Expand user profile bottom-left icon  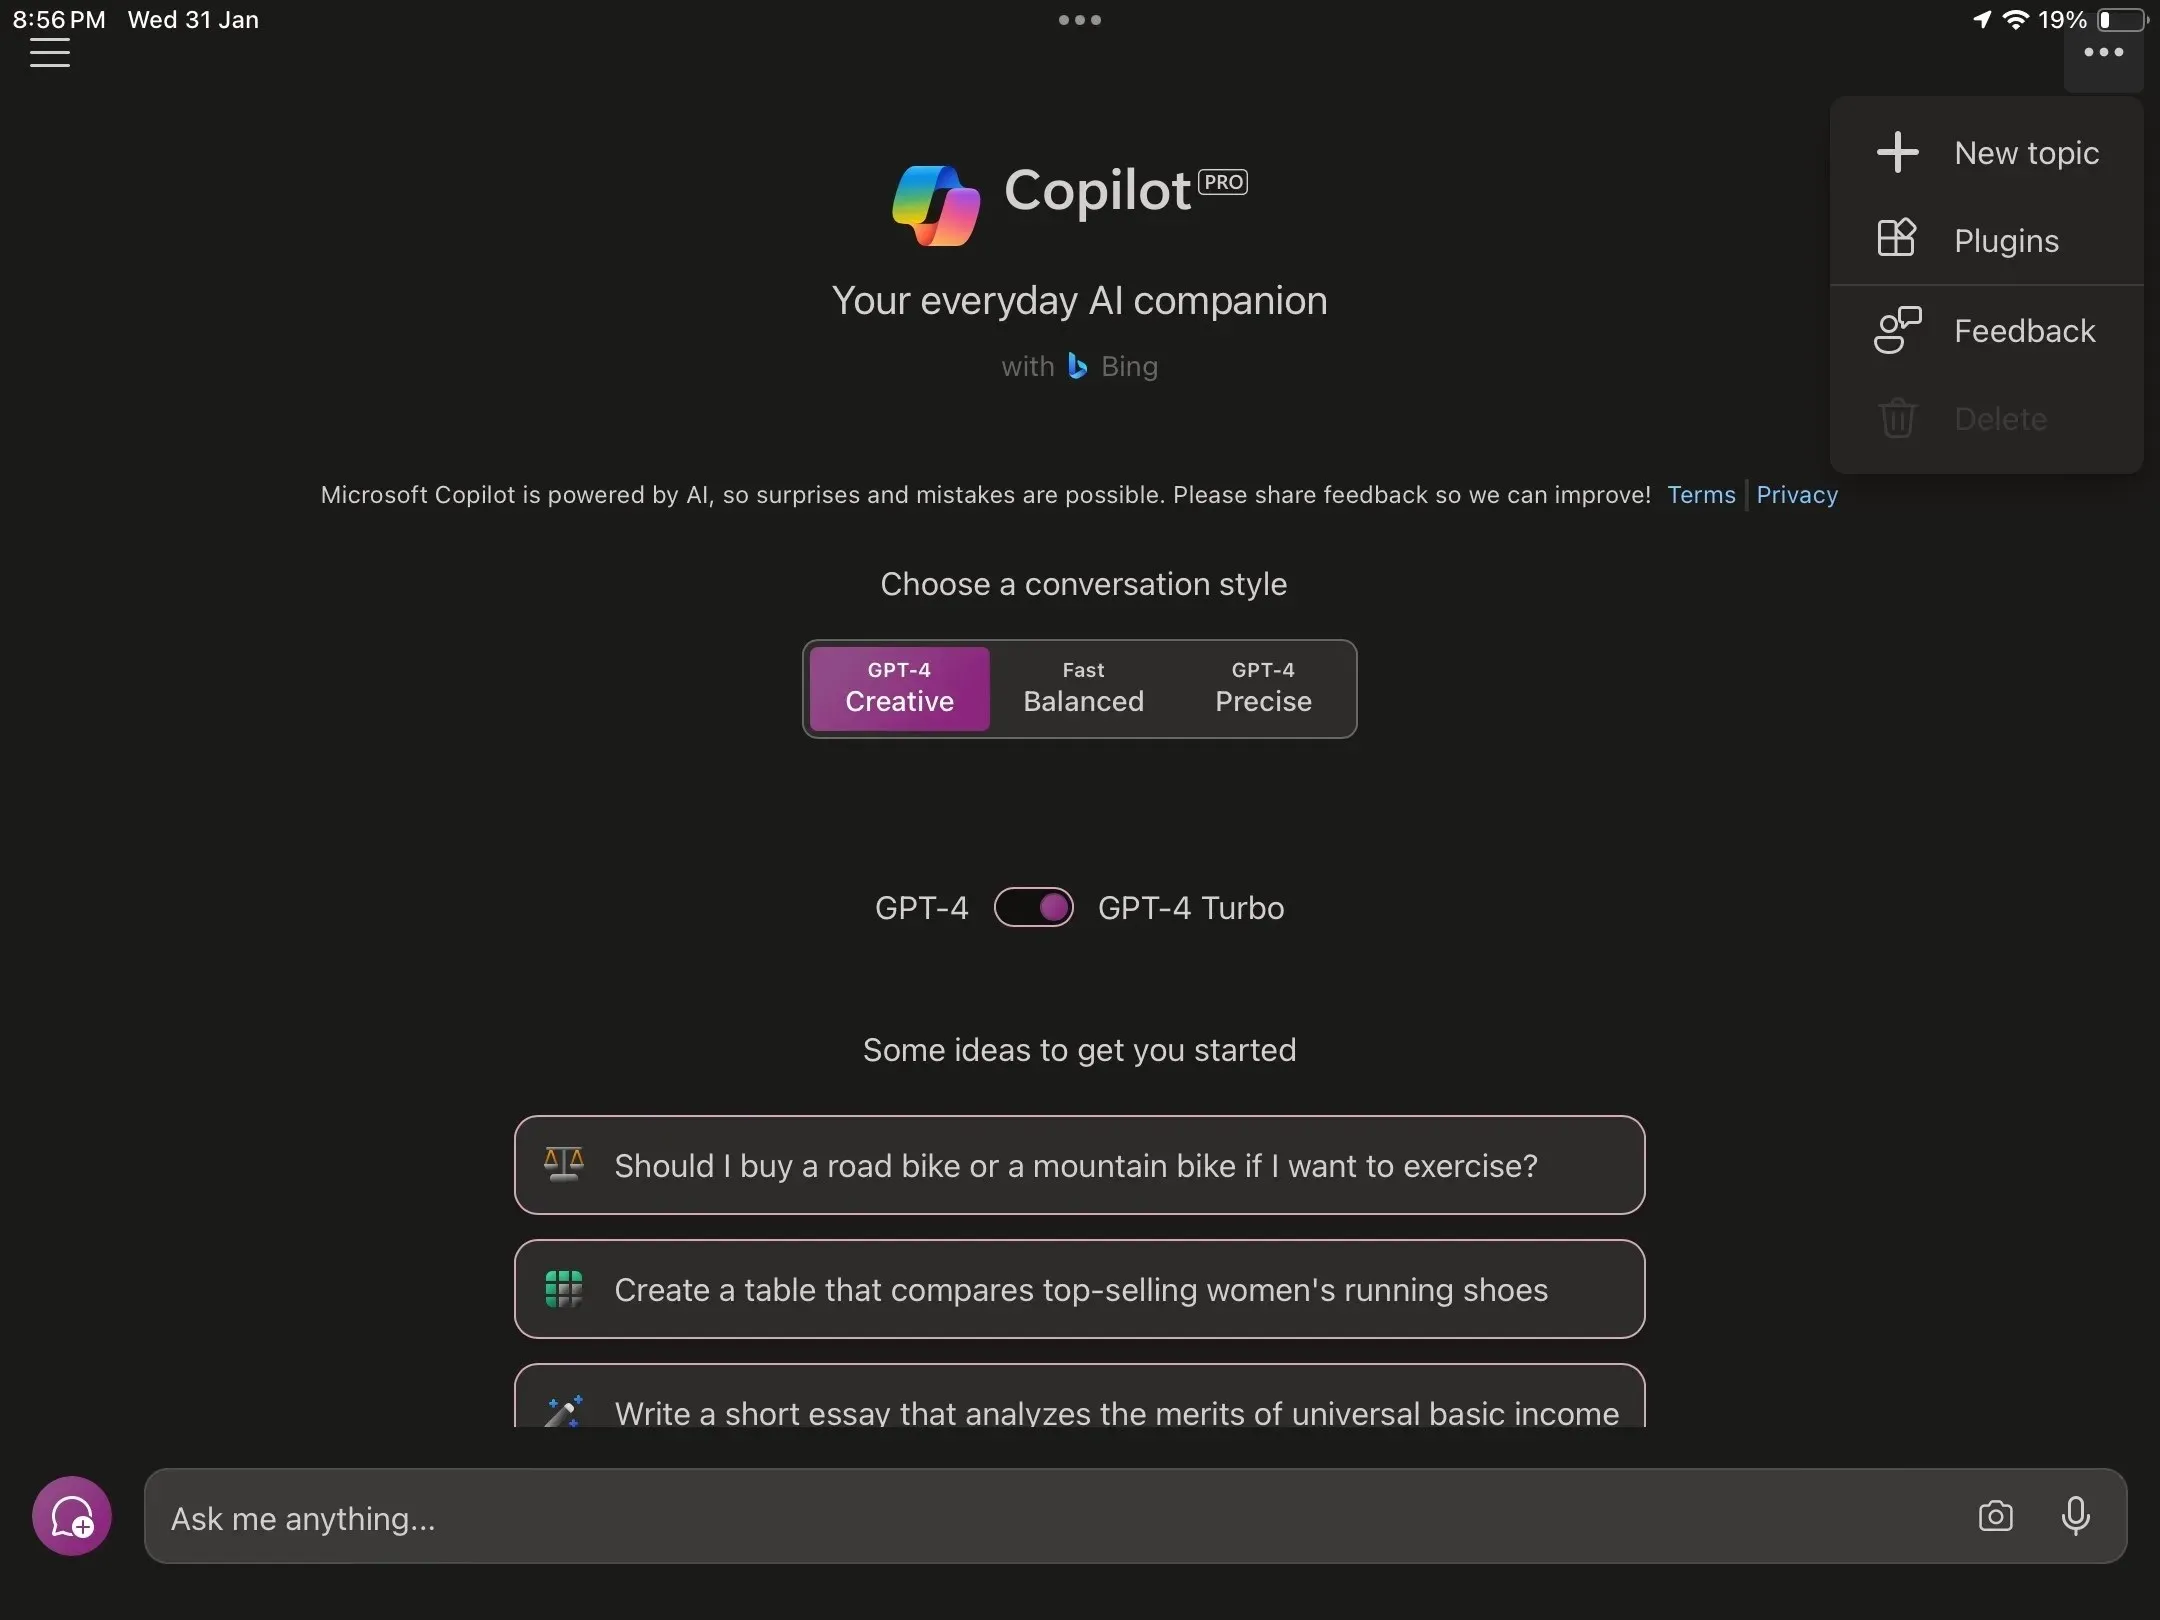click(71, 1514)
